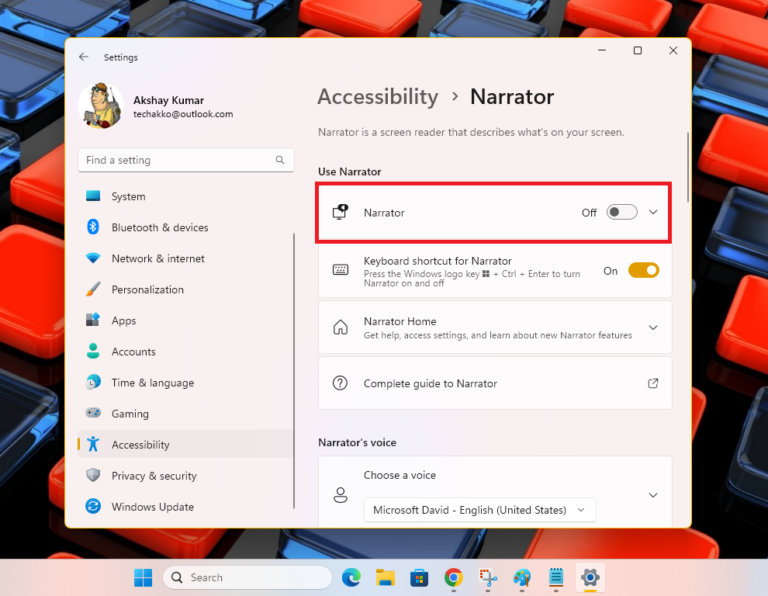
Task: Open the Microsoft David voice dropdown
Action: point(480,510)
